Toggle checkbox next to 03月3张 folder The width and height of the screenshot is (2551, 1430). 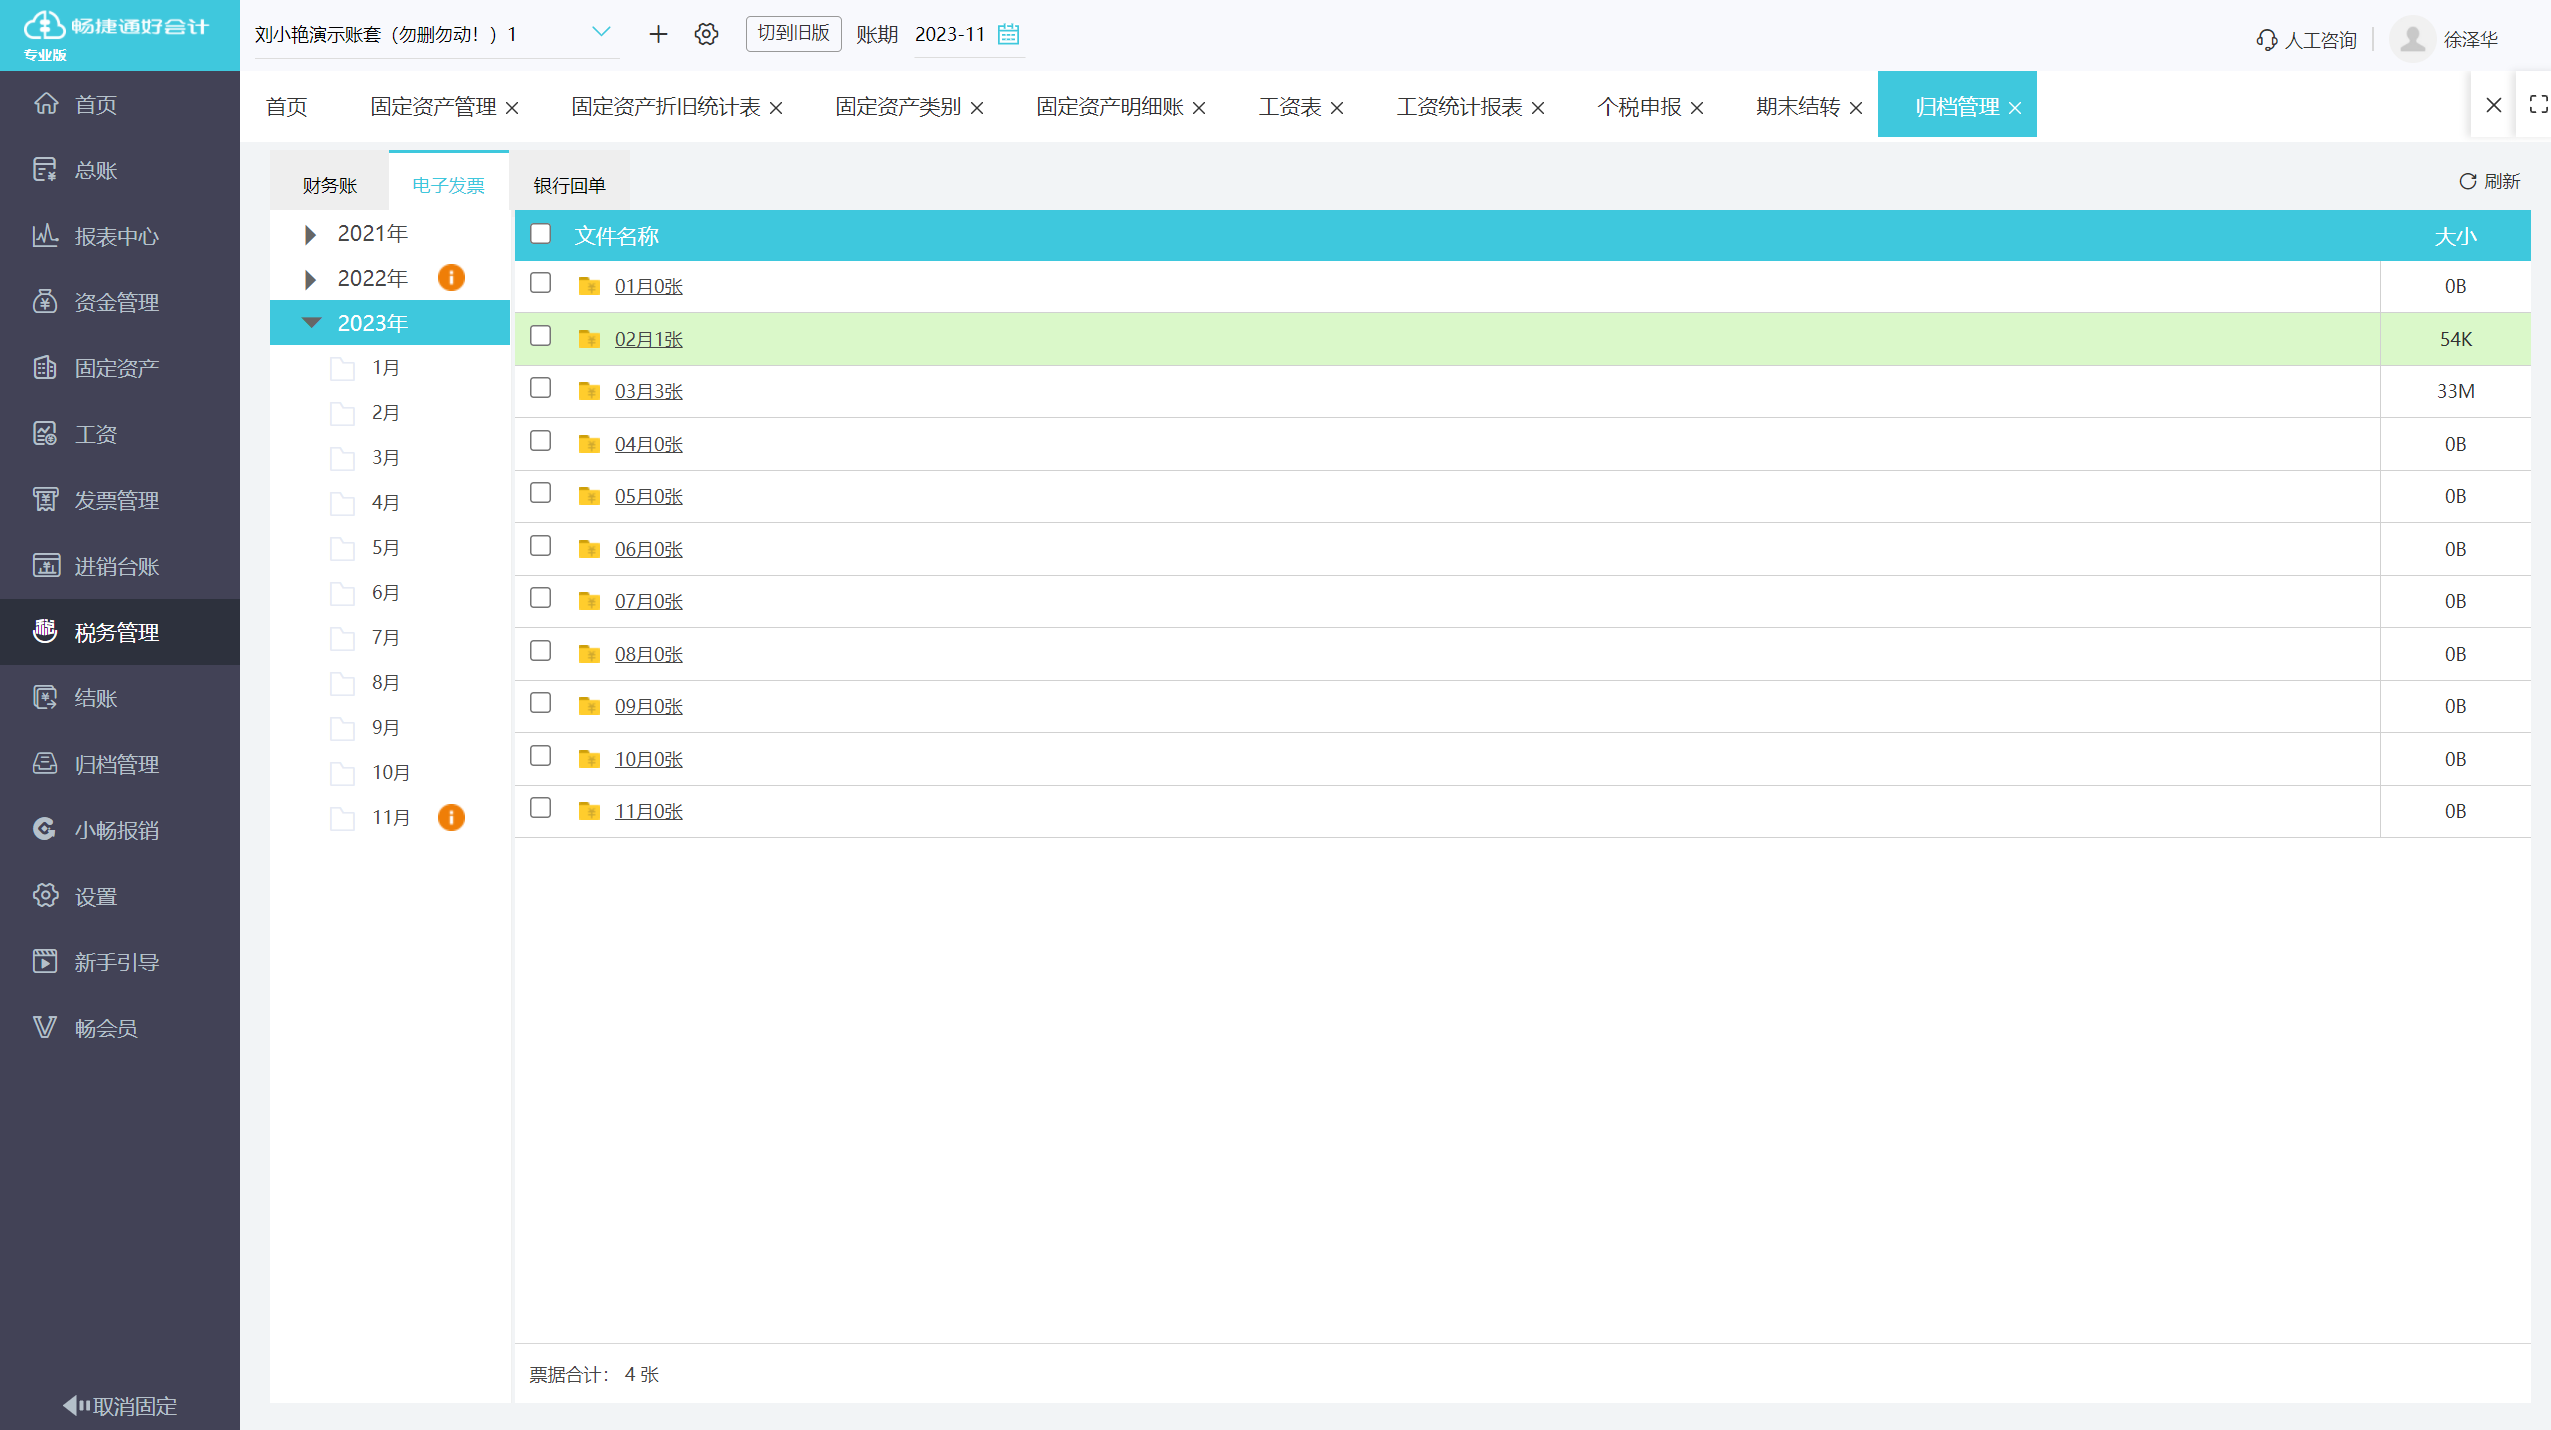point(541,389)
